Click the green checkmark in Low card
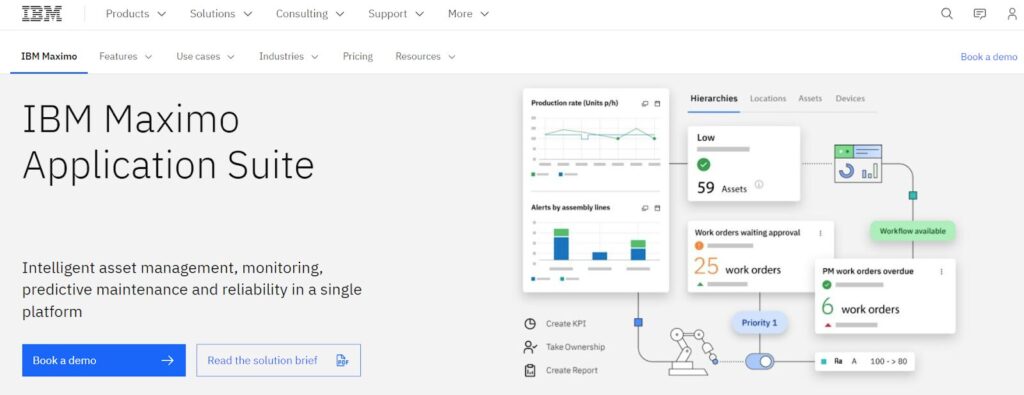1024x395 pixels. click(703, 165)
